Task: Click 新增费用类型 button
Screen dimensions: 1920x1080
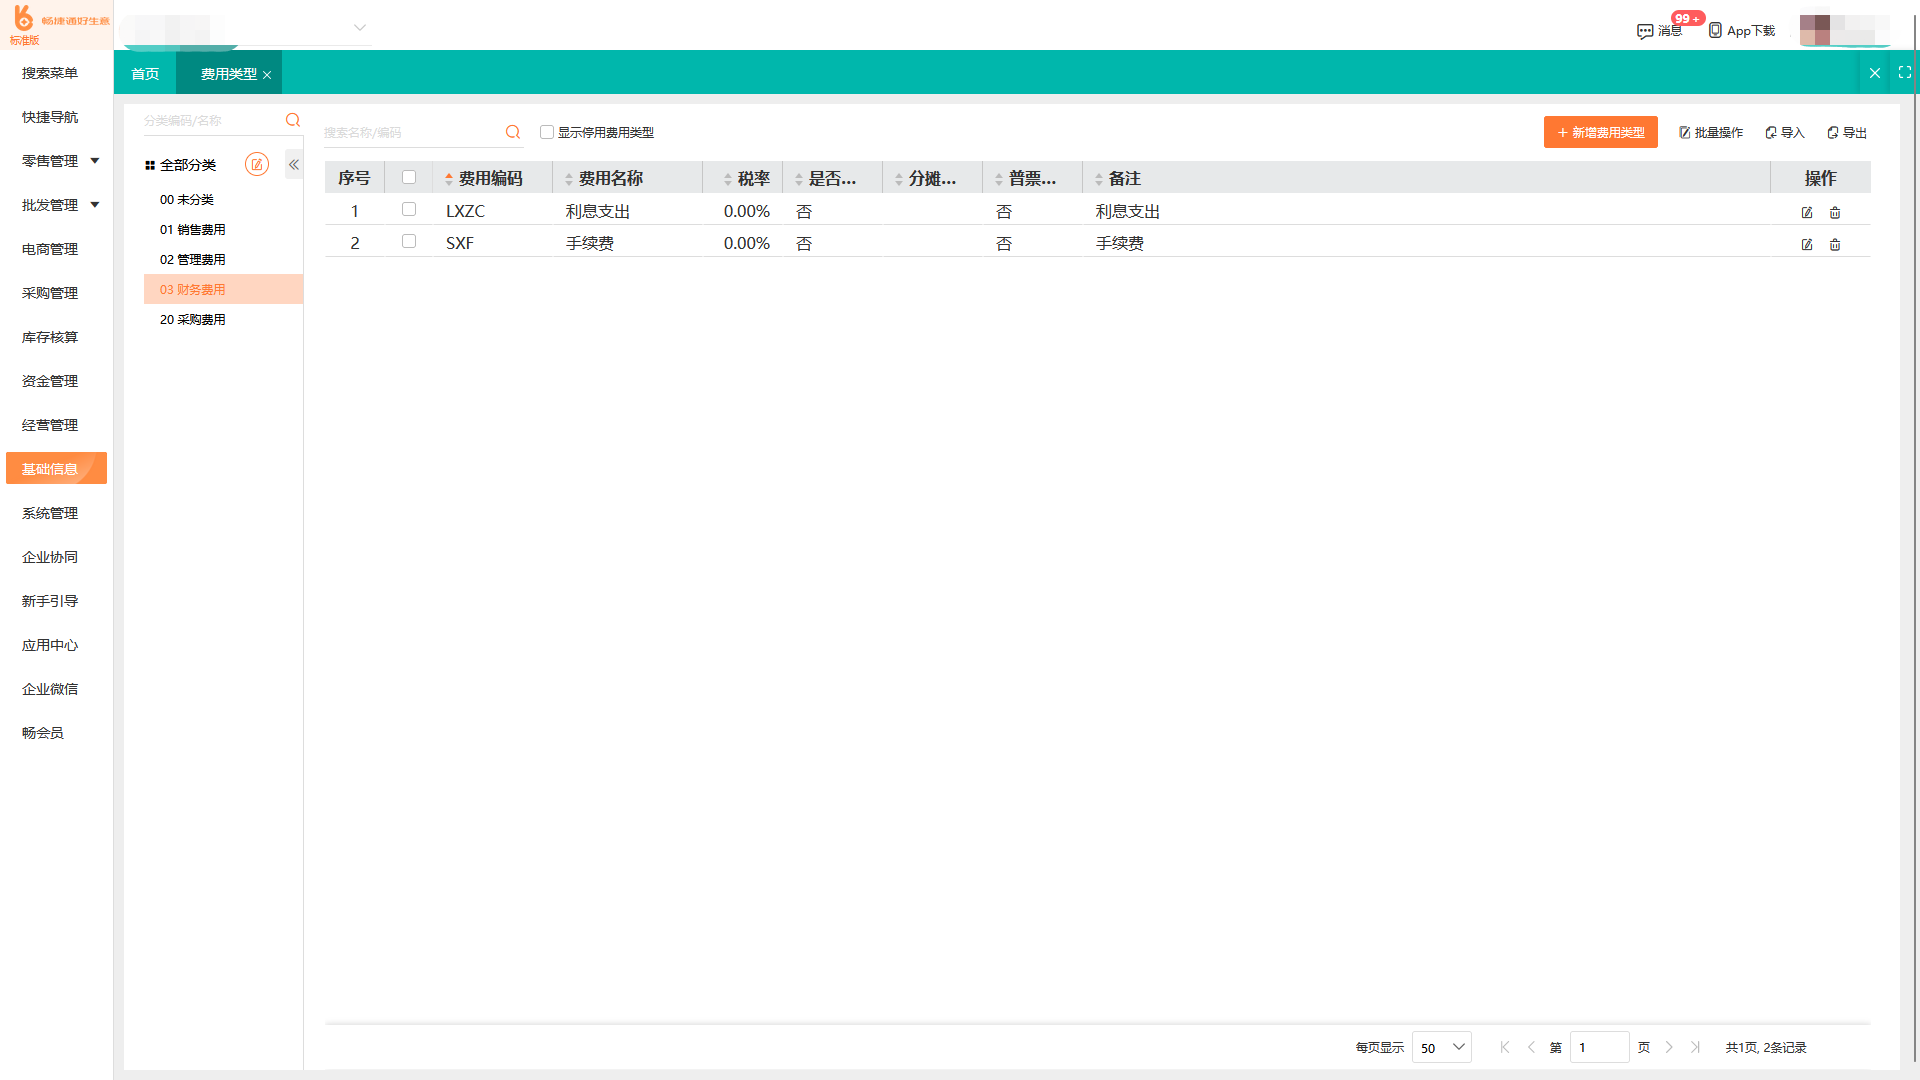Action: coord(1600,131)
